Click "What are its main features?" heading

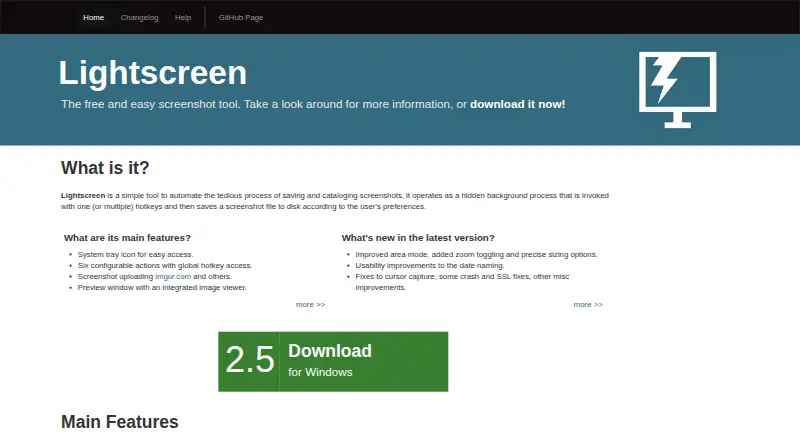(127, 238)
